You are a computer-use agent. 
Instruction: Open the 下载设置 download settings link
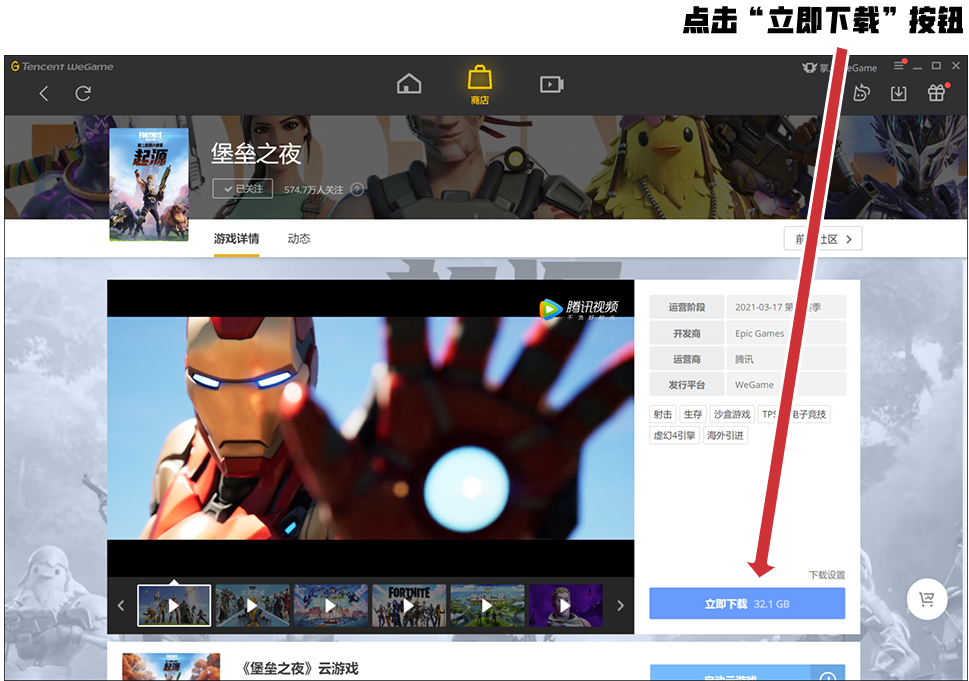pos(826,575)
